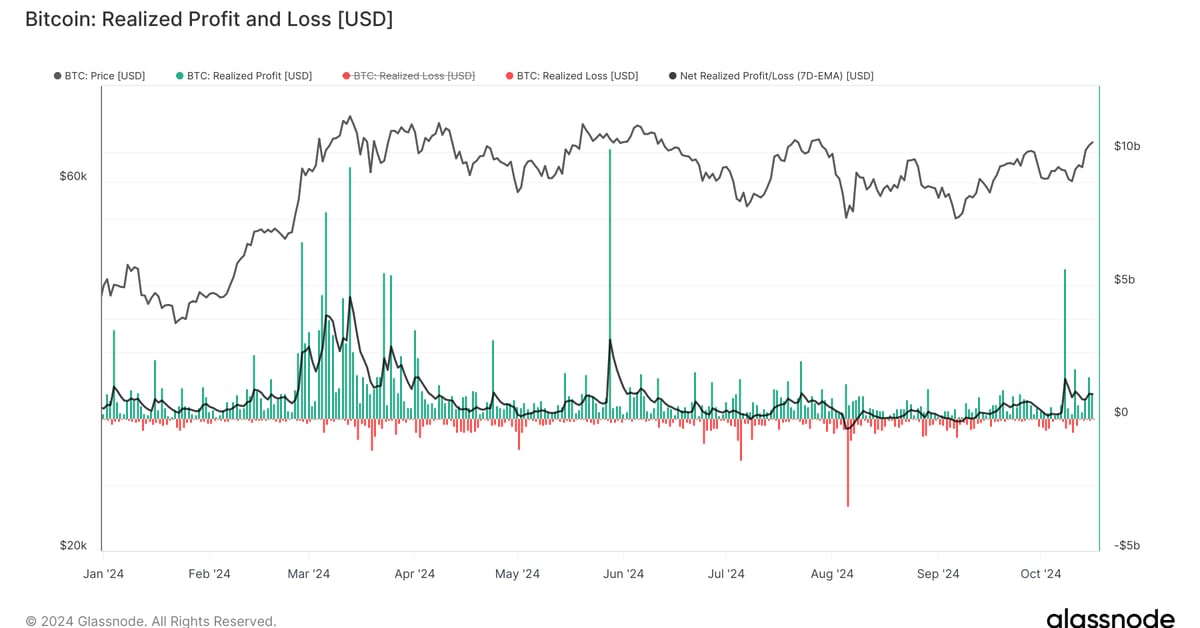Click the chart title Bitcoin: Realized Profit and Loss
Viewport: 1200px width, 628px height.
point(208,19)
